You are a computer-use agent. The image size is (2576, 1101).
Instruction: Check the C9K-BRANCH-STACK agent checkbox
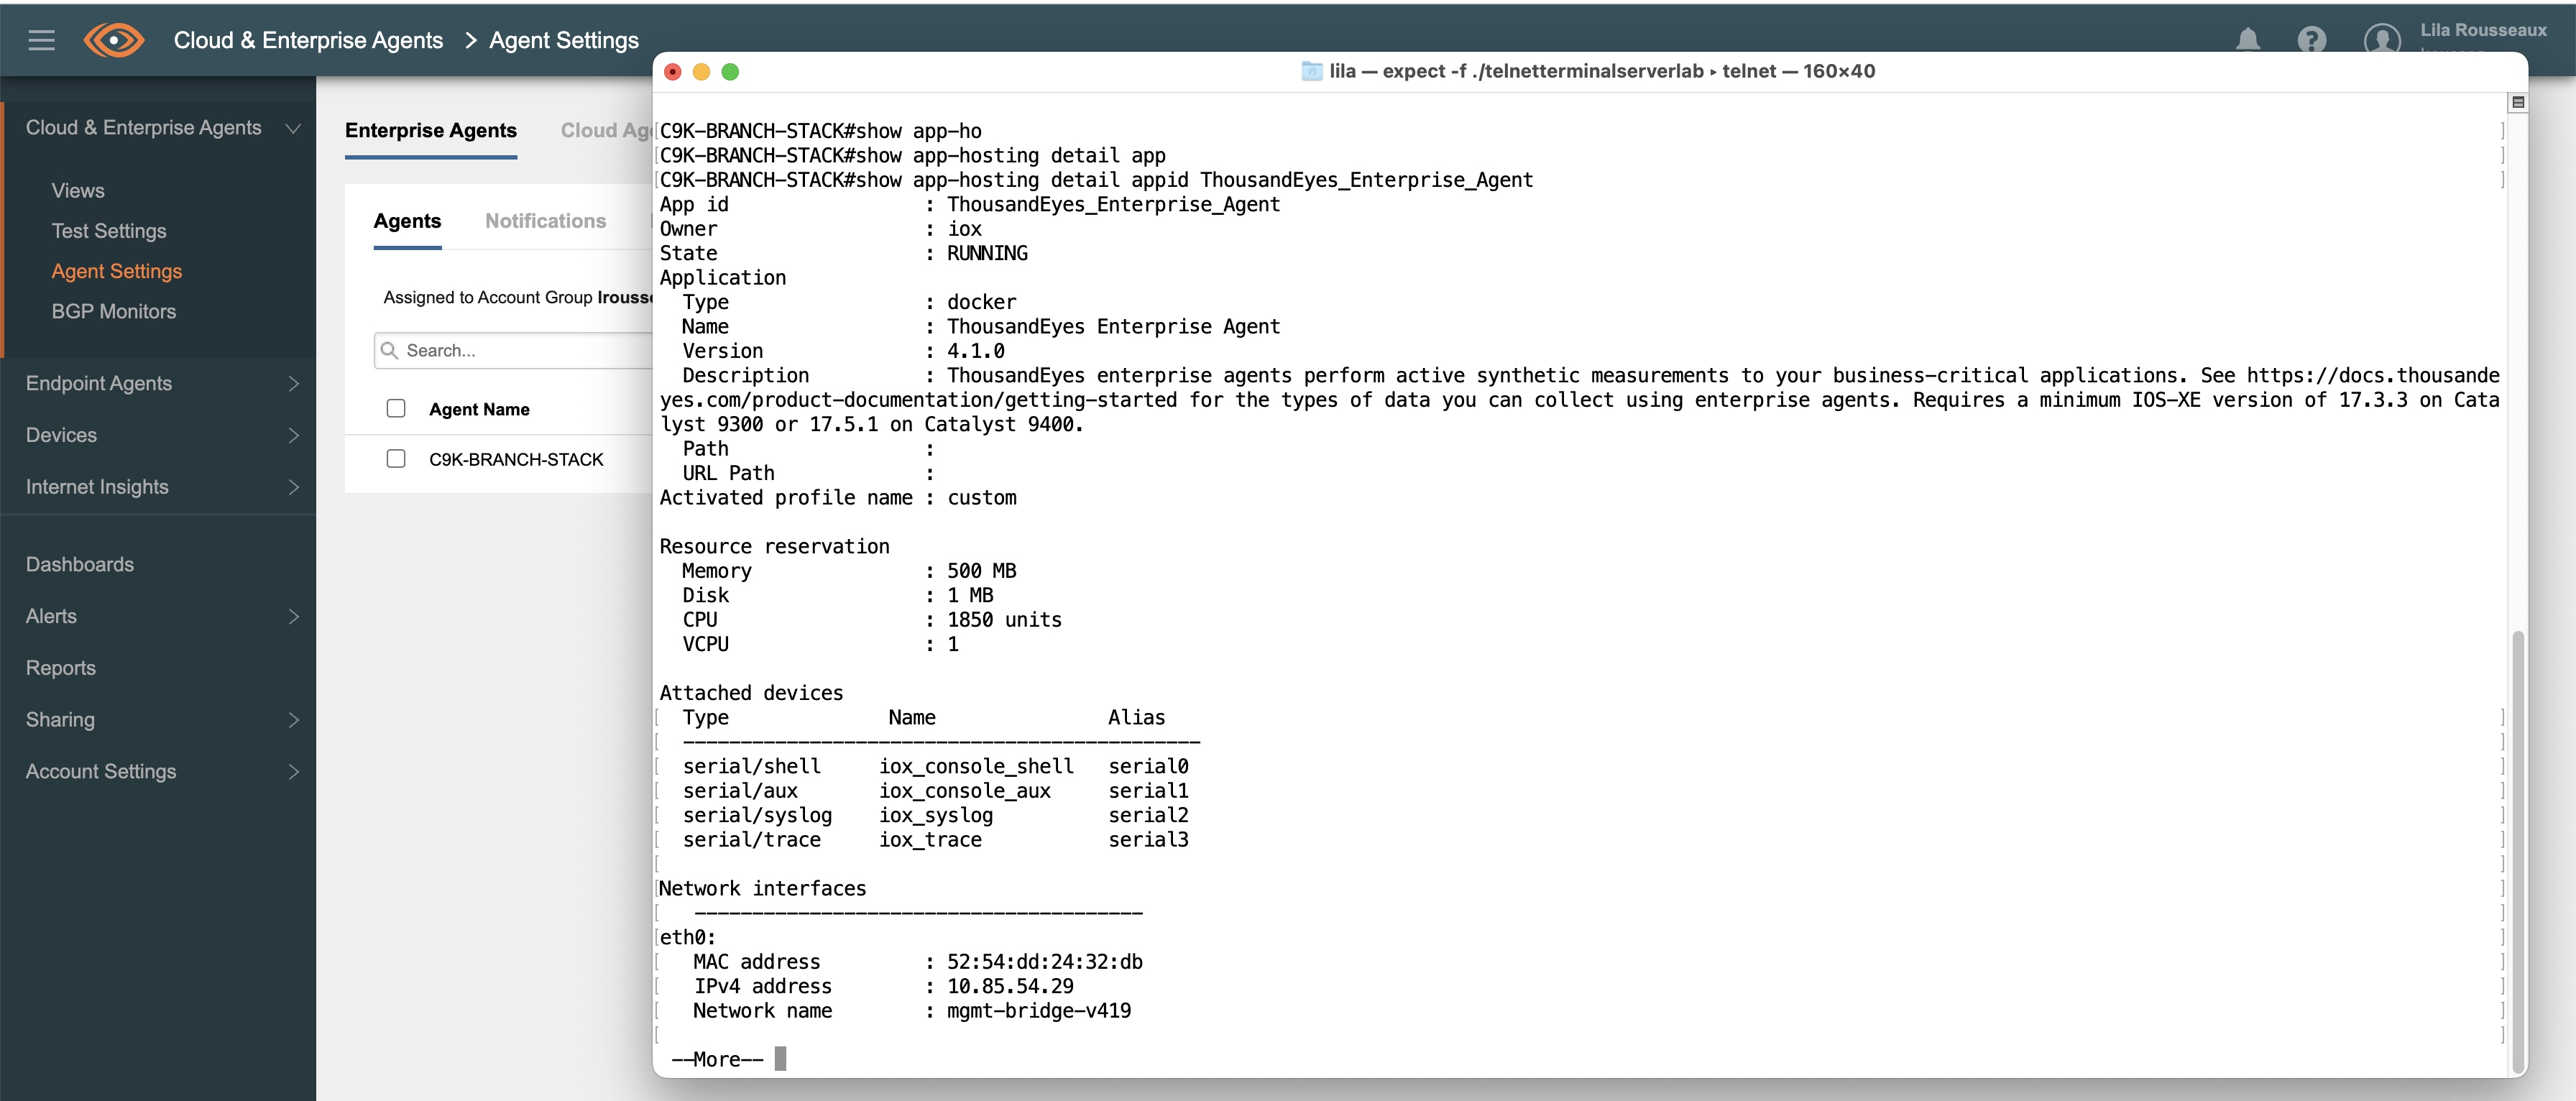click(x=396, y=458)
